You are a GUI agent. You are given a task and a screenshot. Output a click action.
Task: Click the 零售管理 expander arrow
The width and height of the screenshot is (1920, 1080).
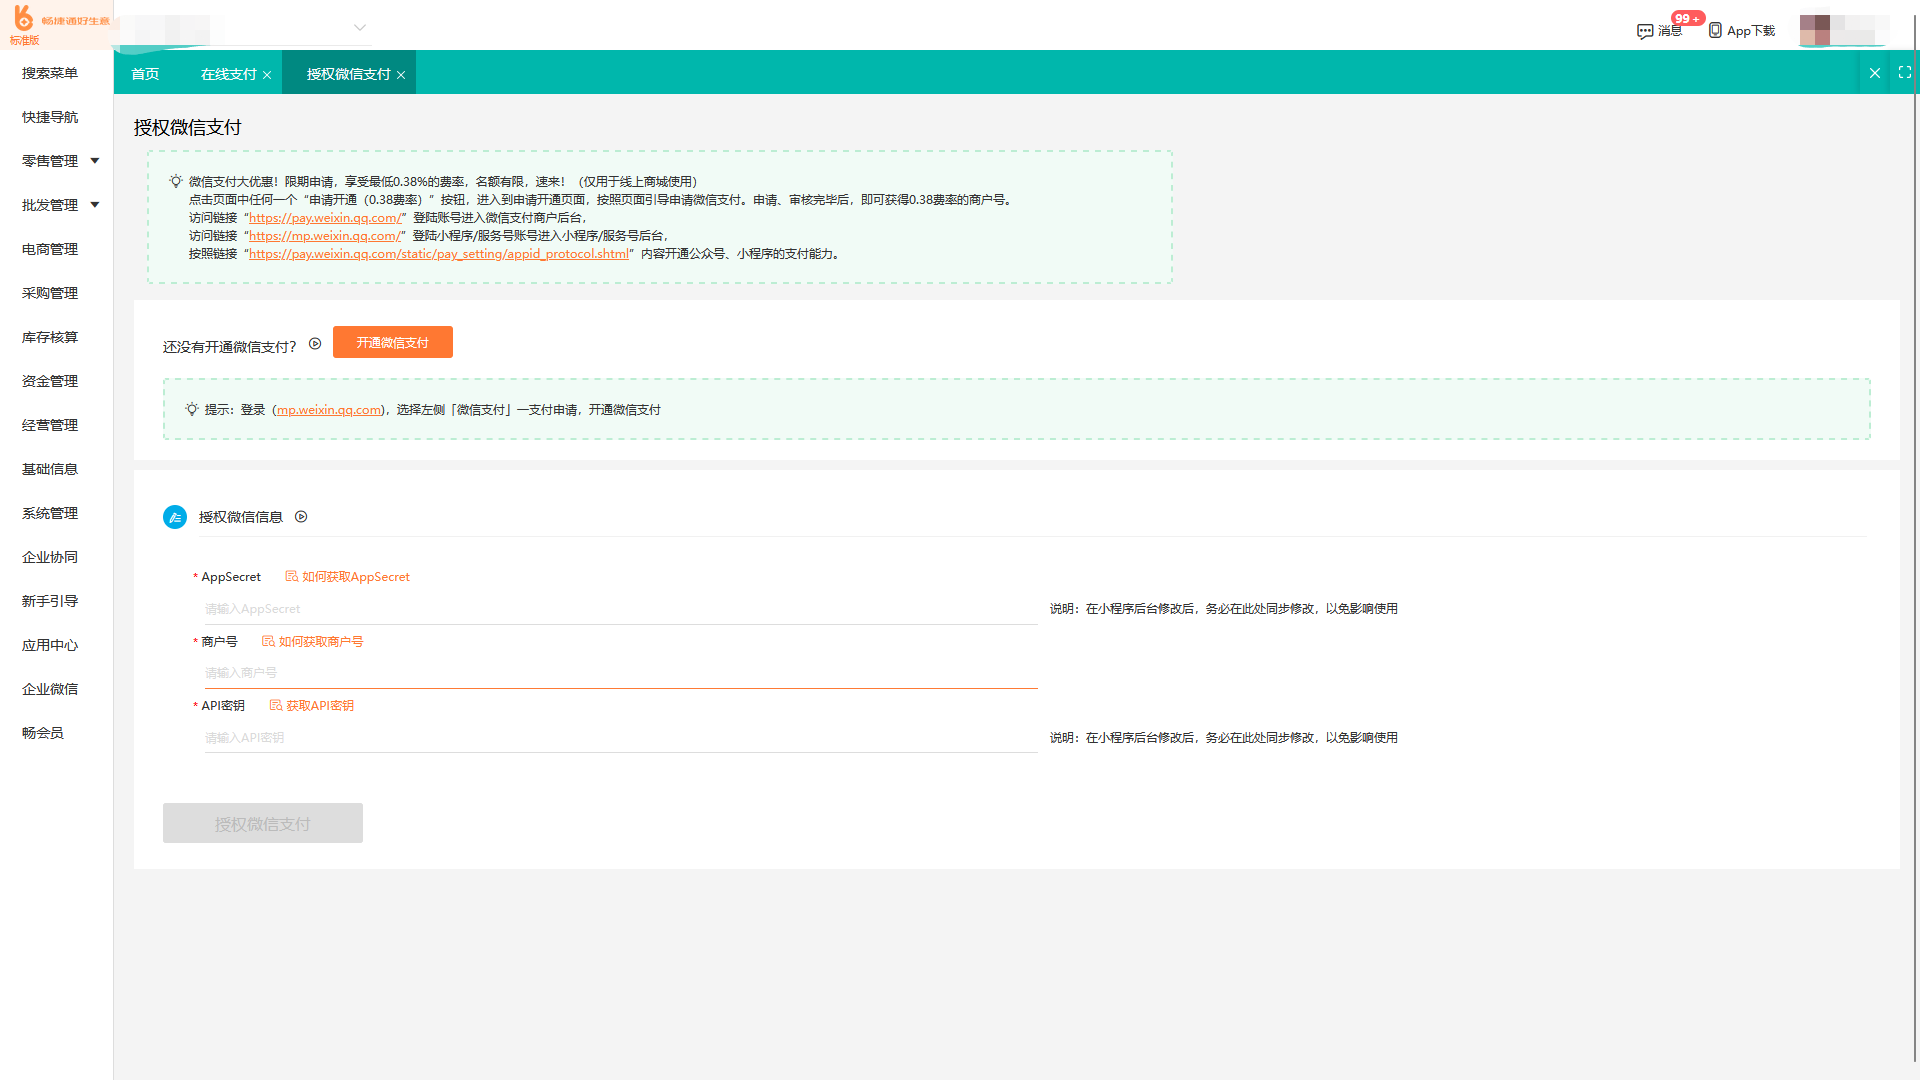[x=95, y=160]
